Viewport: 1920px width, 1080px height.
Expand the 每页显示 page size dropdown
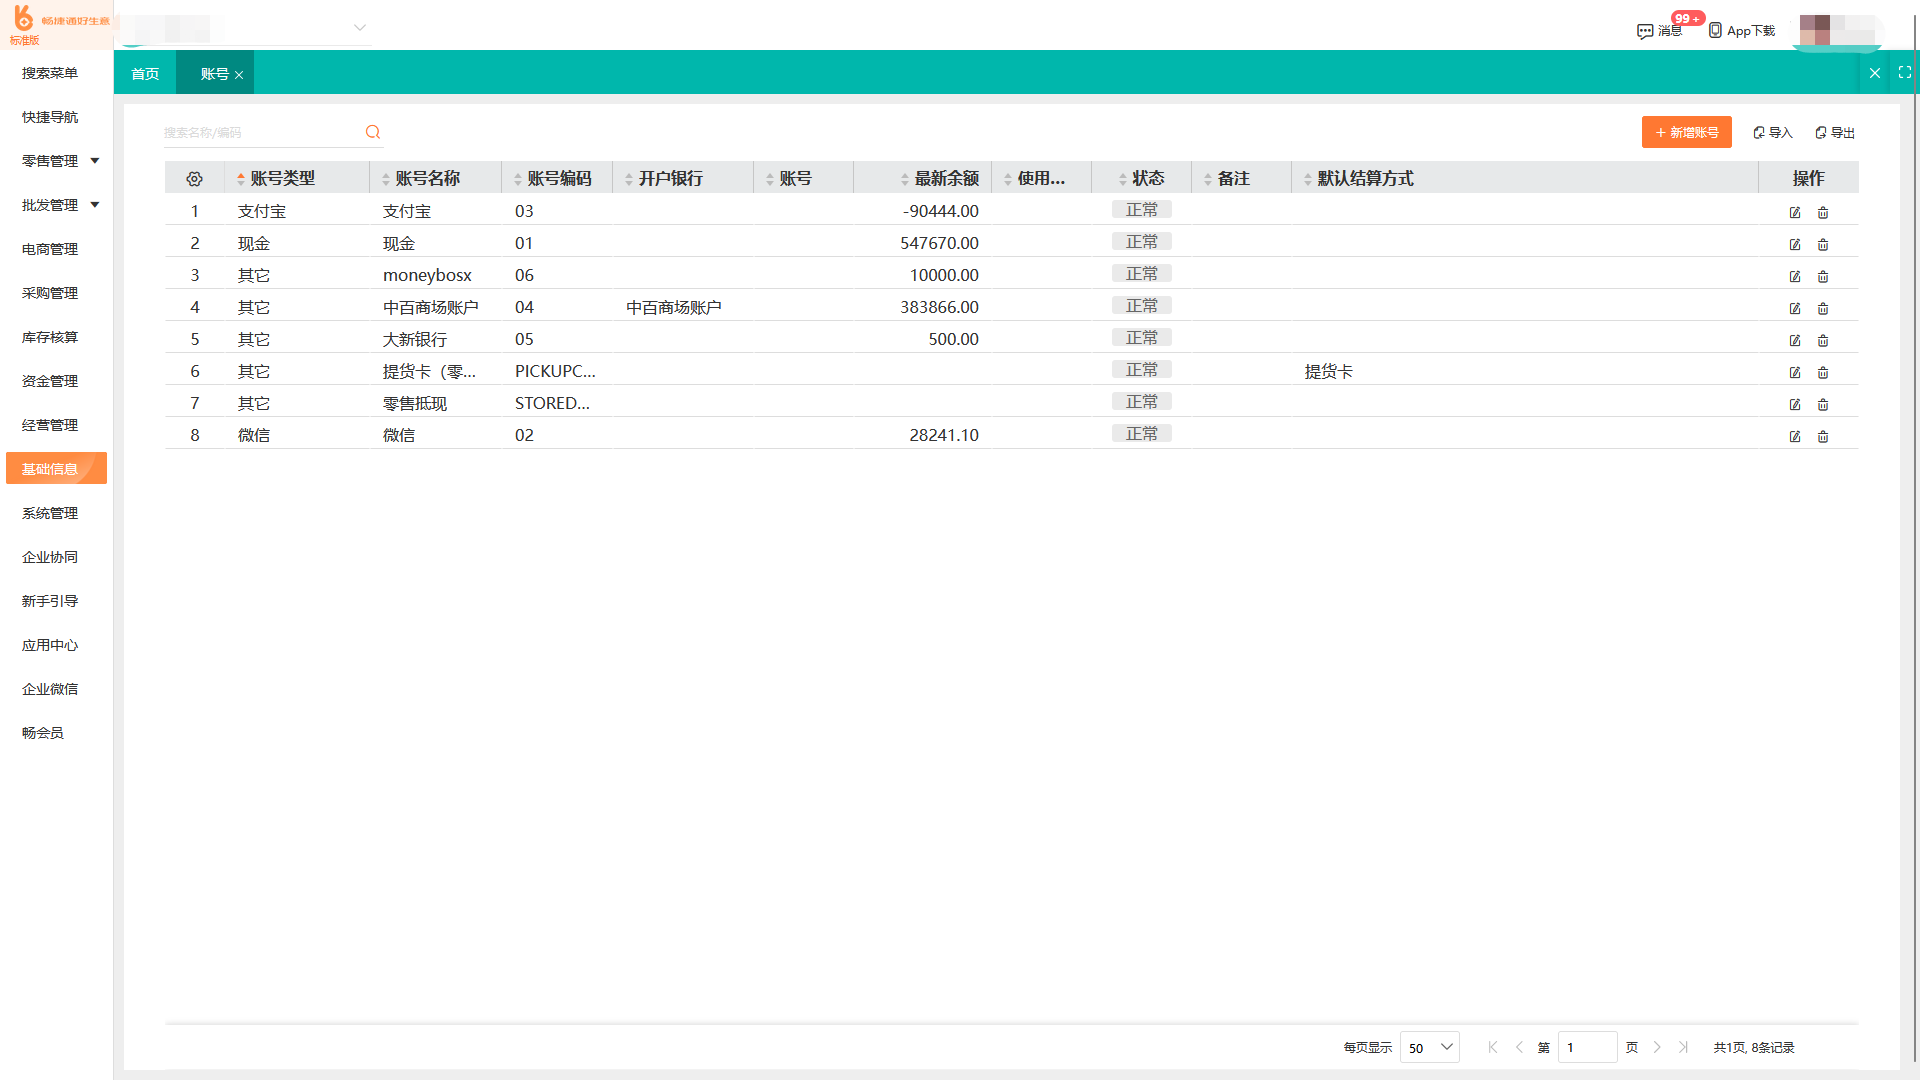1429,1047
